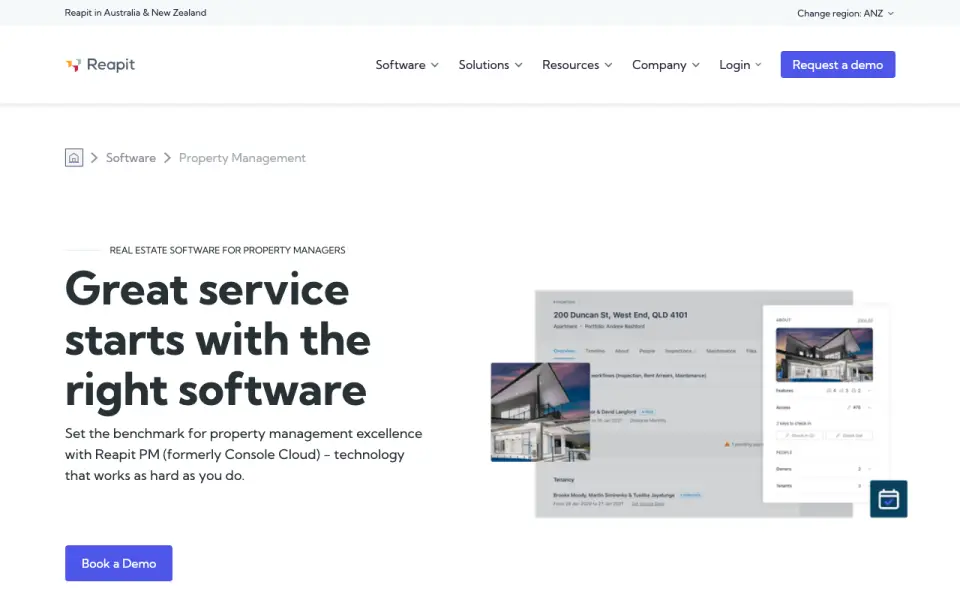
Task: Expand the Company menu chevron
Action: pyautogui.click(x=696, y=65)
